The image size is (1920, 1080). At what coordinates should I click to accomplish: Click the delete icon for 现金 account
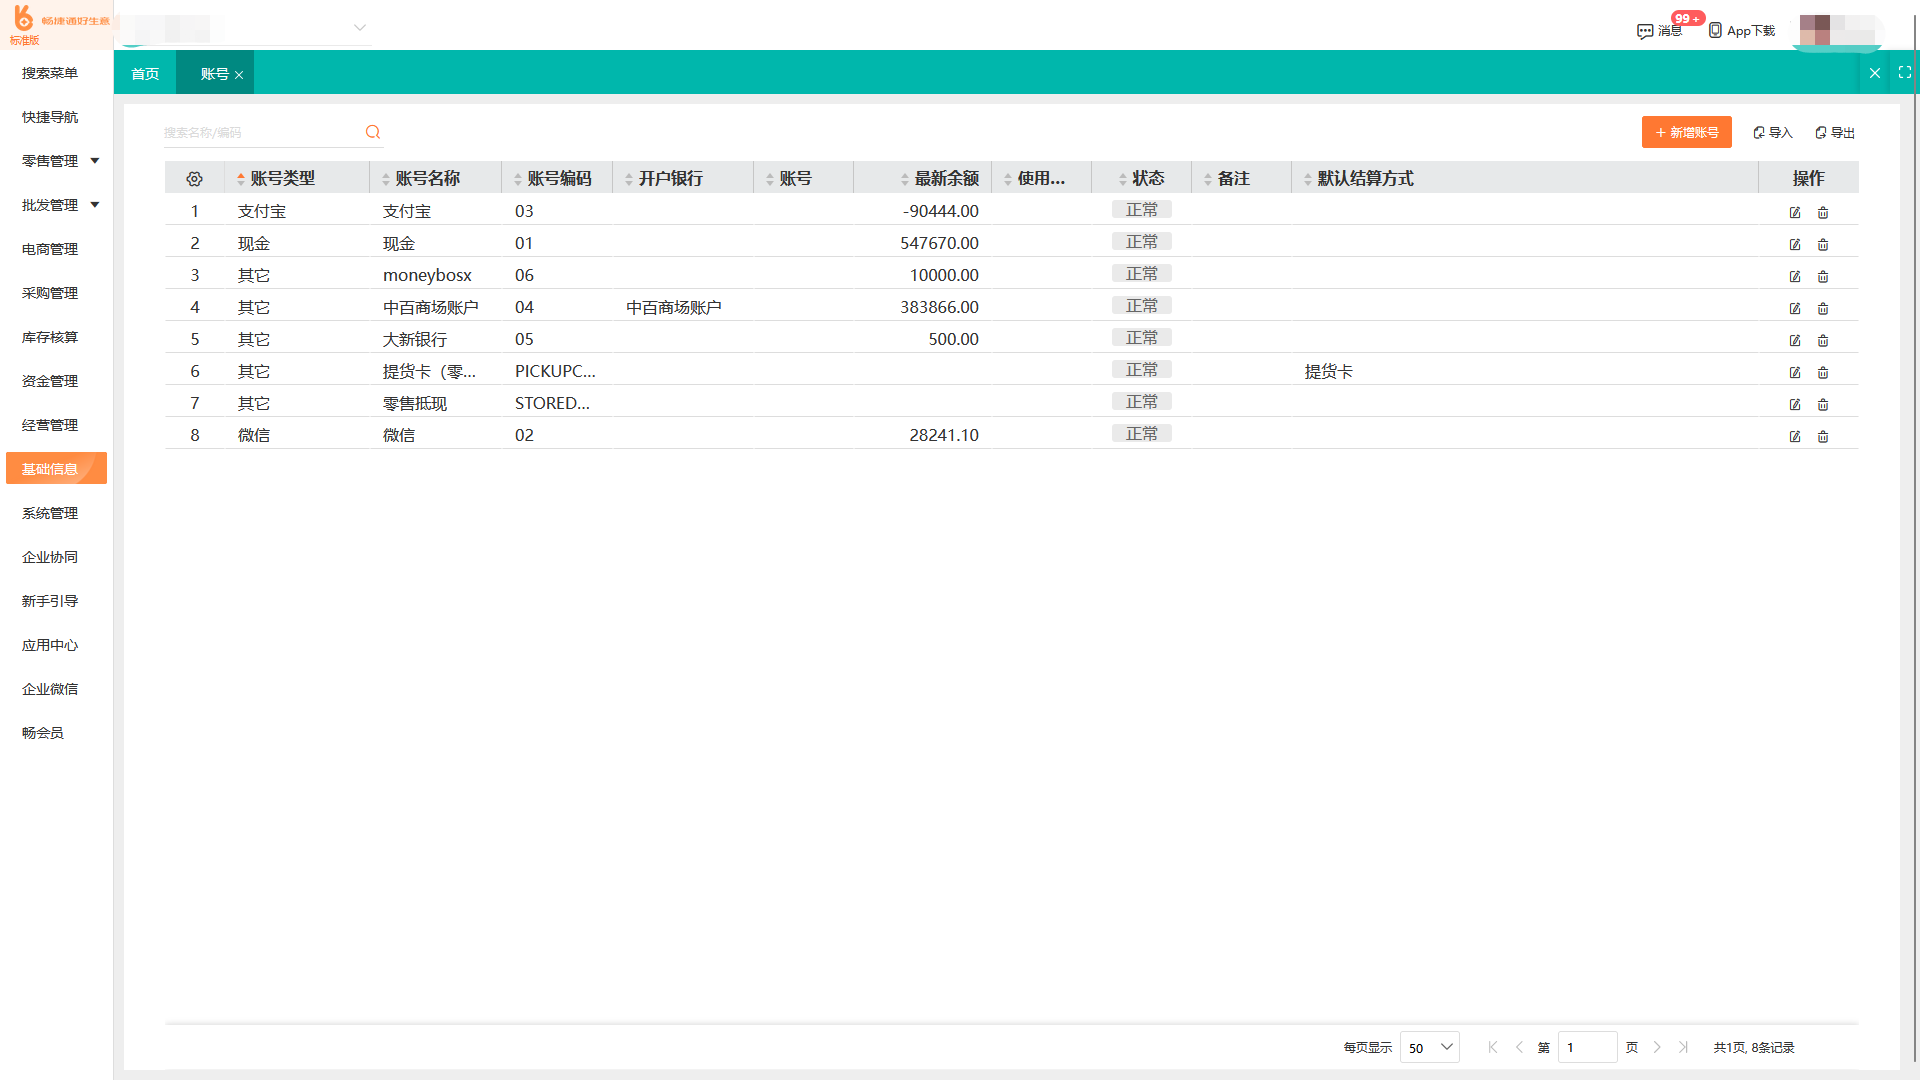coord(1822,243)
